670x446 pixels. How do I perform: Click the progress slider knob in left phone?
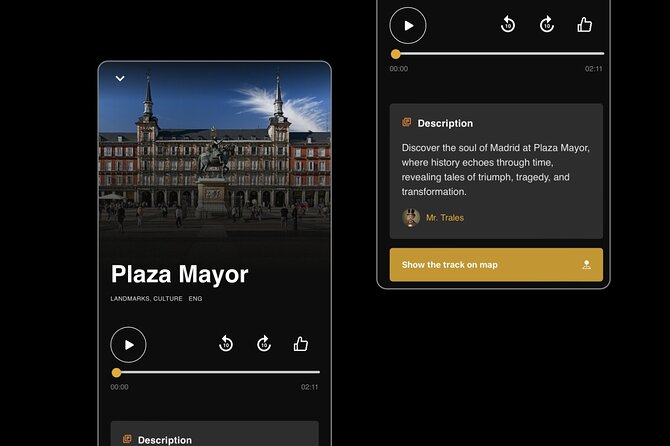116,373
